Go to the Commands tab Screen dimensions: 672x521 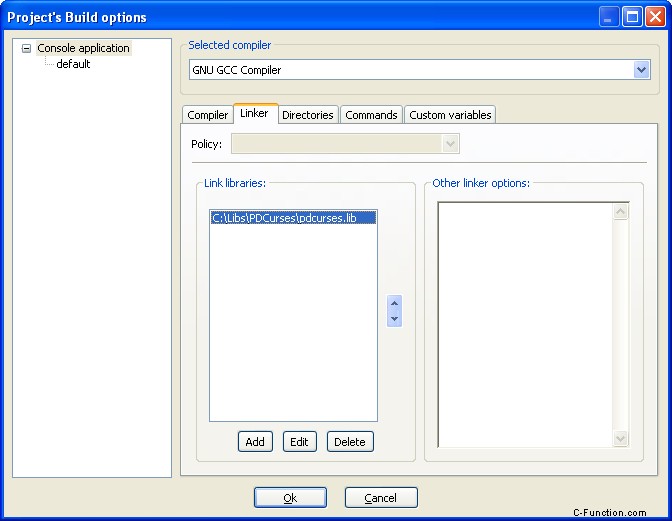[371, 115]
